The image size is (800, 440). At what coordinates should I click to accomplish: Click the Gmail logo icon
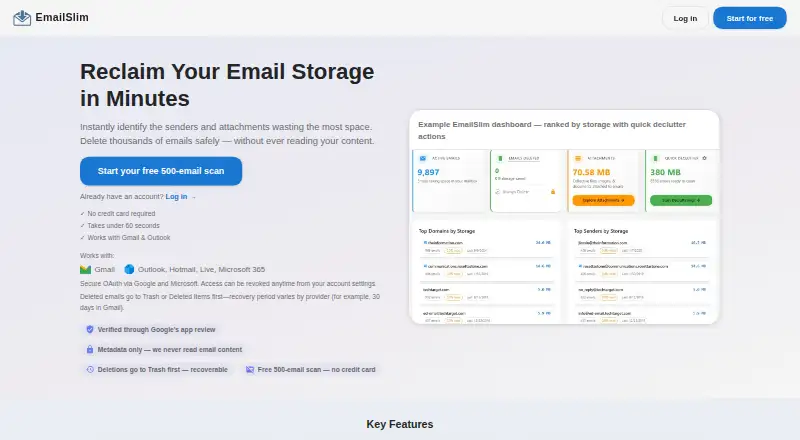(x=85, y=270)
